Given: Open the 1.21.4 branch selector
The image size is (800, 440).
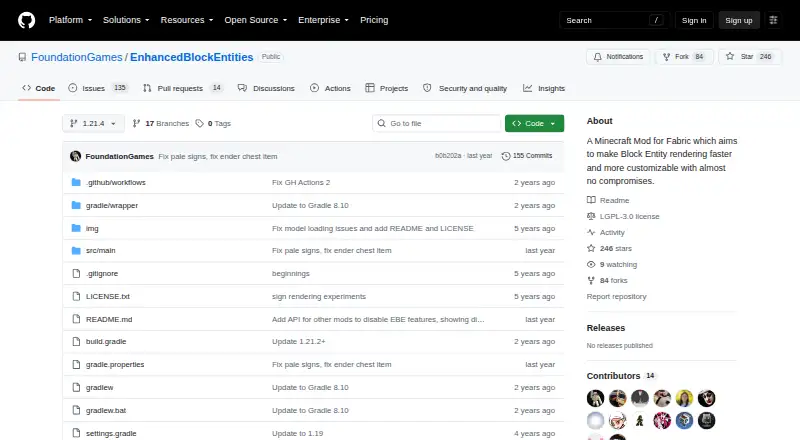Looking at the screenshot, I should point(93,124).
